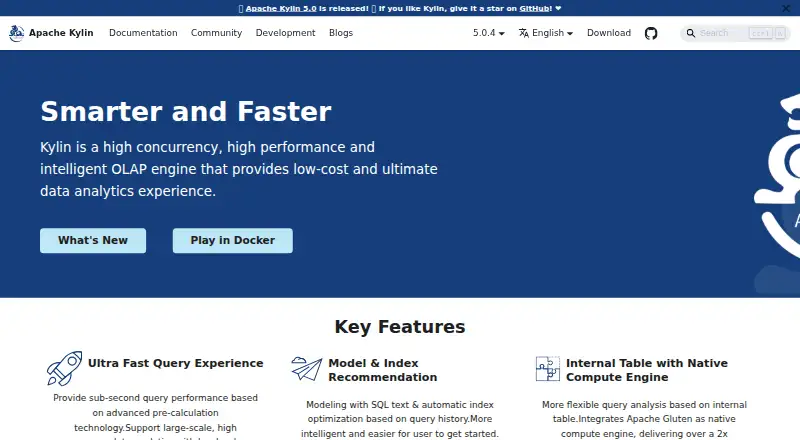Click Model & Index Recommendation title
This screenshot has width=800, height=440.
[x=383, y=370]
